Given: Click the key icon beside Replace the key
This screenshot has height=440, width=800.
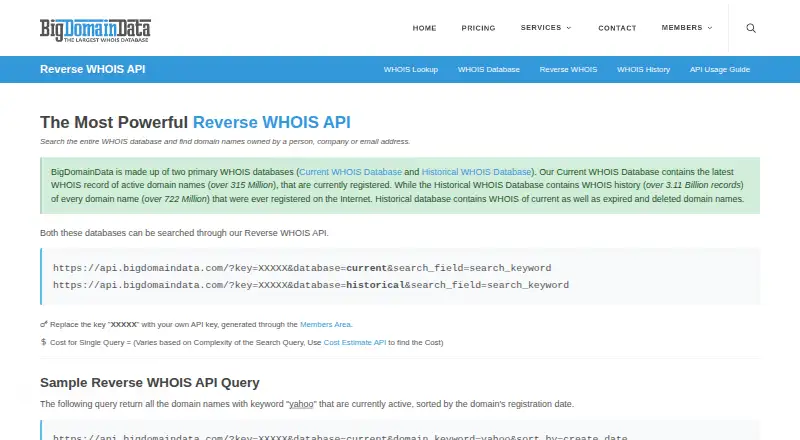Looking at the screenshot, I should point(44,324).
